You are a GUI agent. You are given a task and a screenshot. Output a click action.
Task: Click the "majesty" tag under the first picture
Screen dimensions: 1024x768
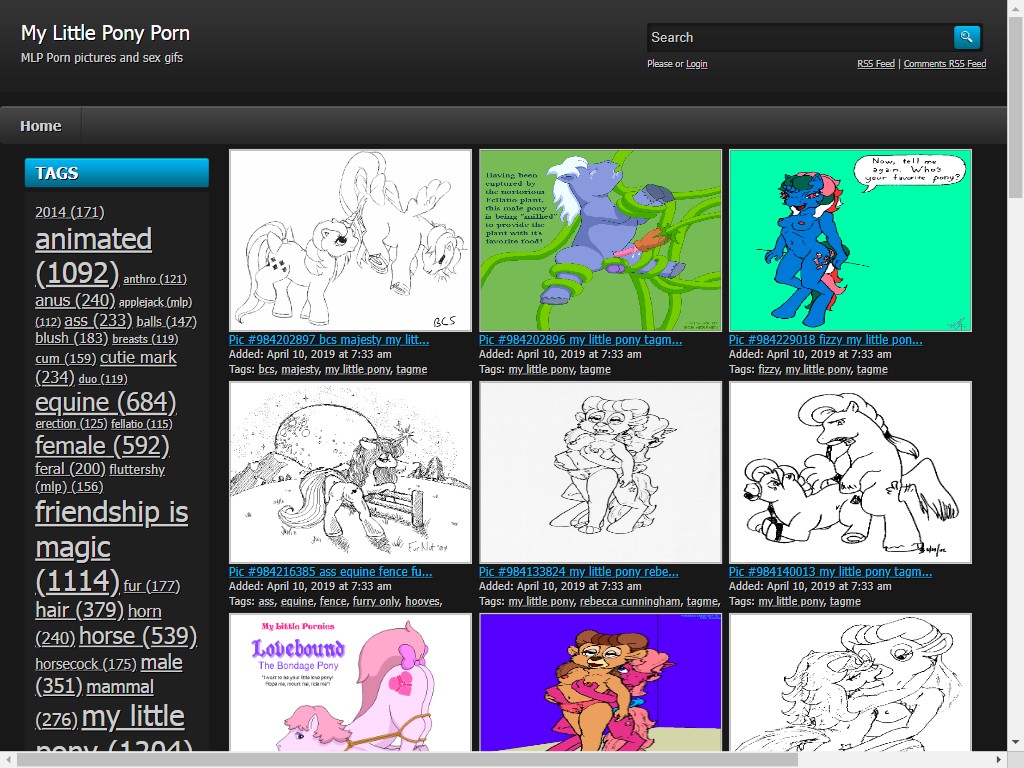coord(300,369)
